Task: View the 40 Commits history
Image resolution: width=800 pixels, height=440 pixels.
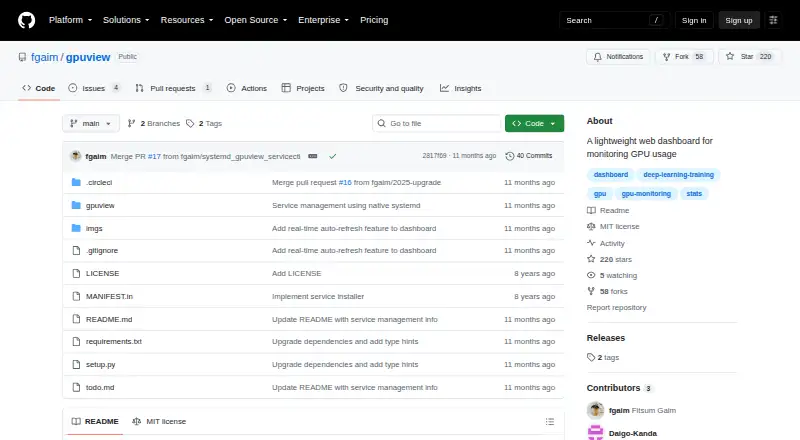Action: (529, 156)
